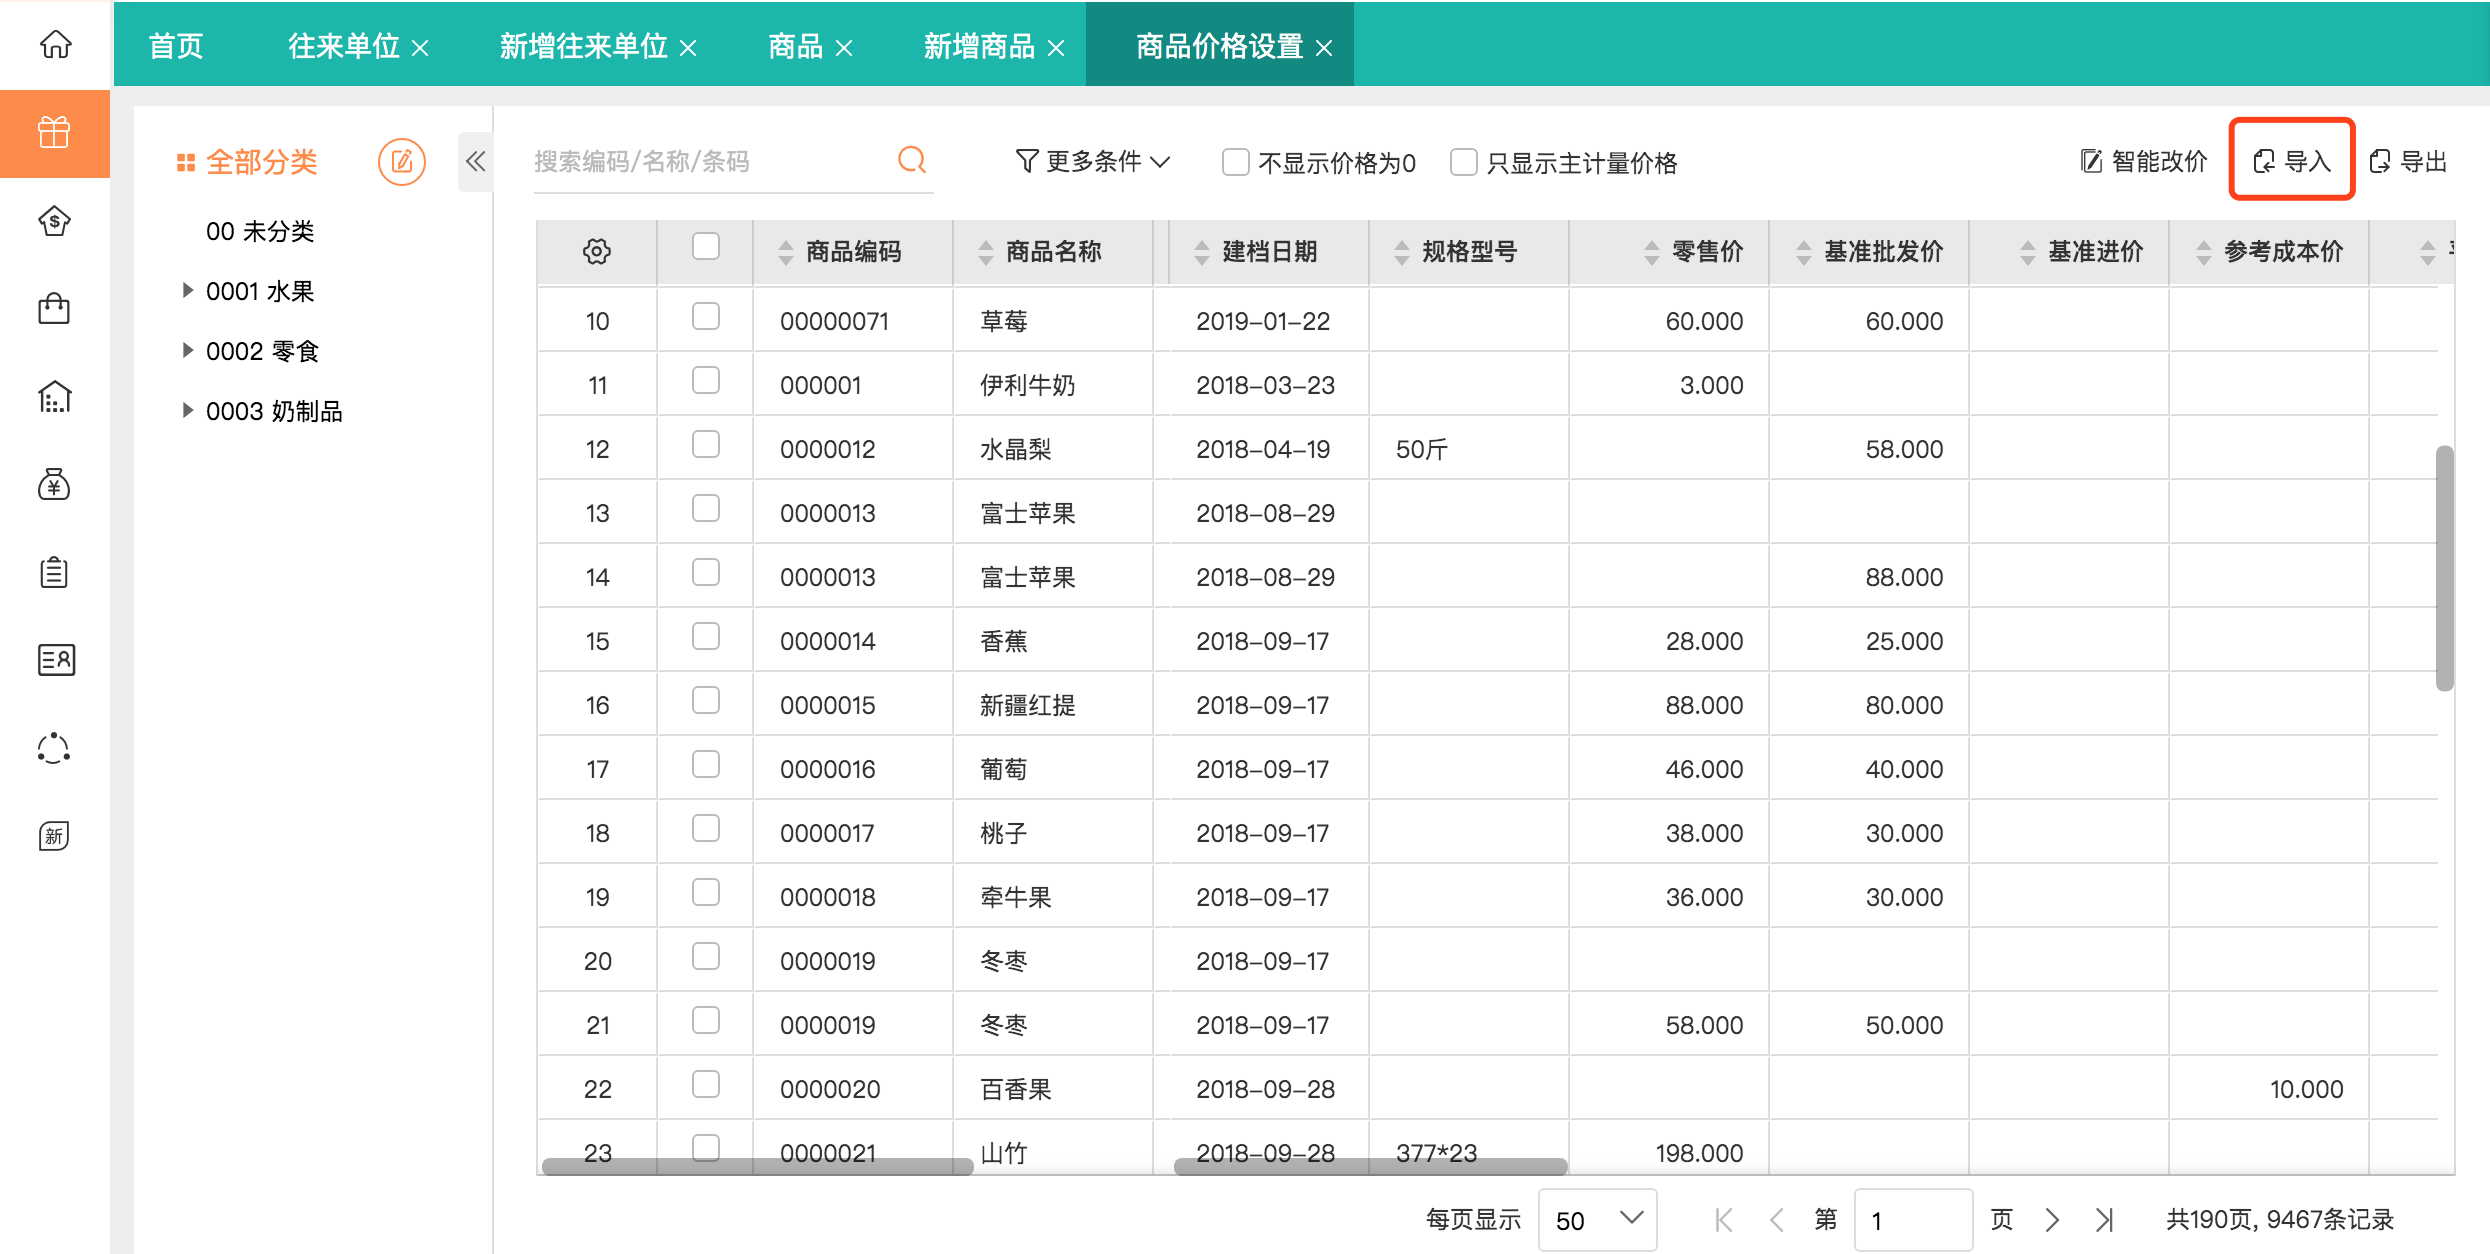Click the 更多条件 filter icon
This screenshot has width=2490, height=1254.
pos(1022,158)
